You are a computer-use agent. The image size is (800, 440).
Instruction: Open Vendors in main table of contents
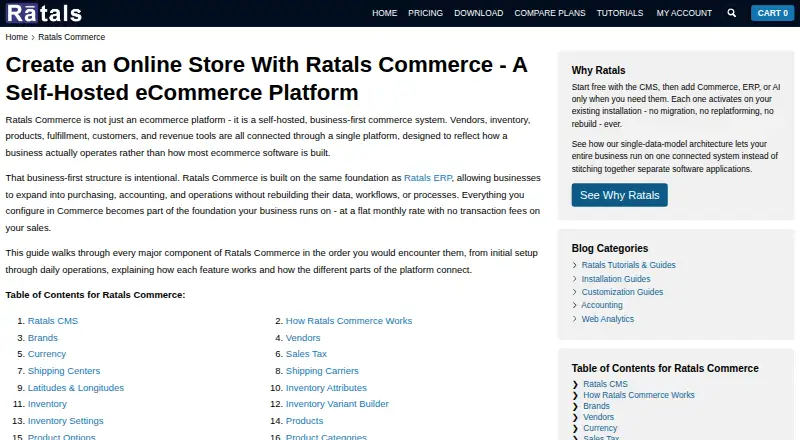[303, 338]
